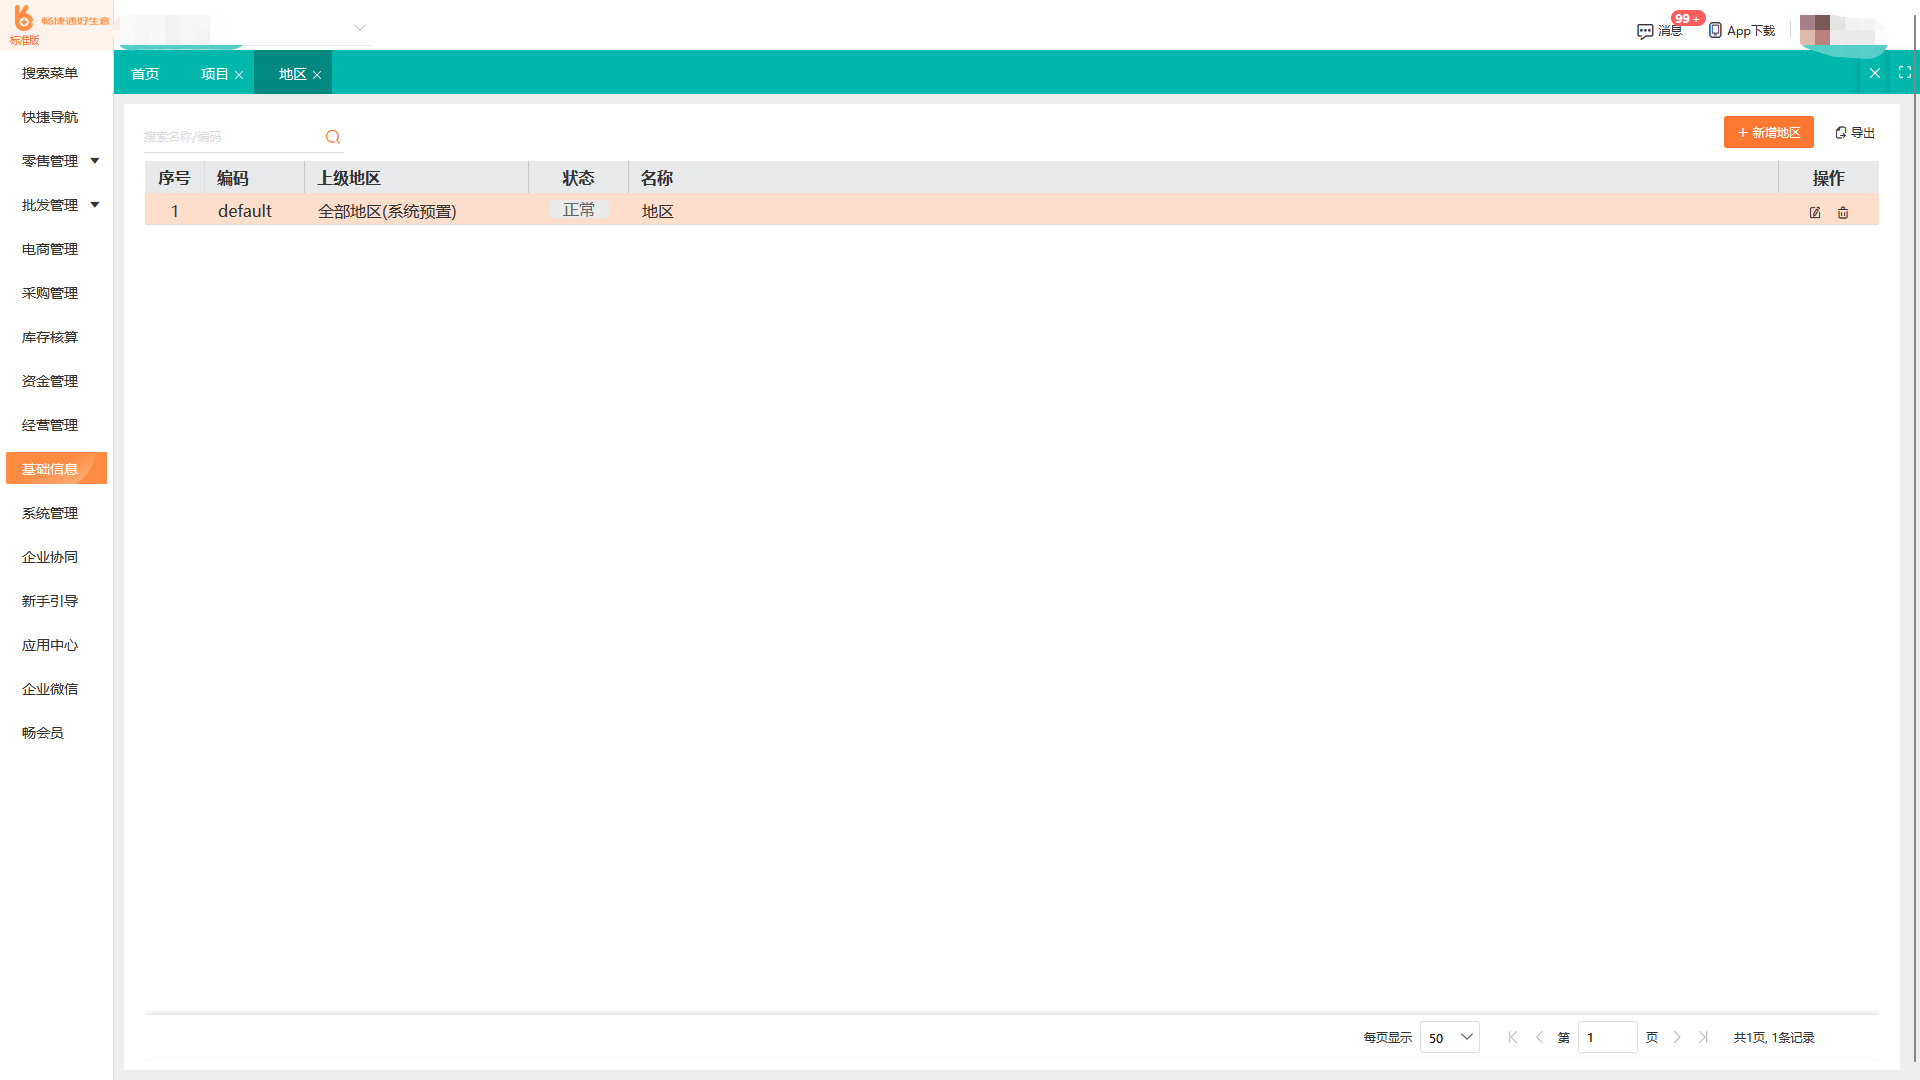This screenshot has height=1080, width=1920.
Task: Select the 地区 tab
Action: pyautogui.click(x=290, y=73)
